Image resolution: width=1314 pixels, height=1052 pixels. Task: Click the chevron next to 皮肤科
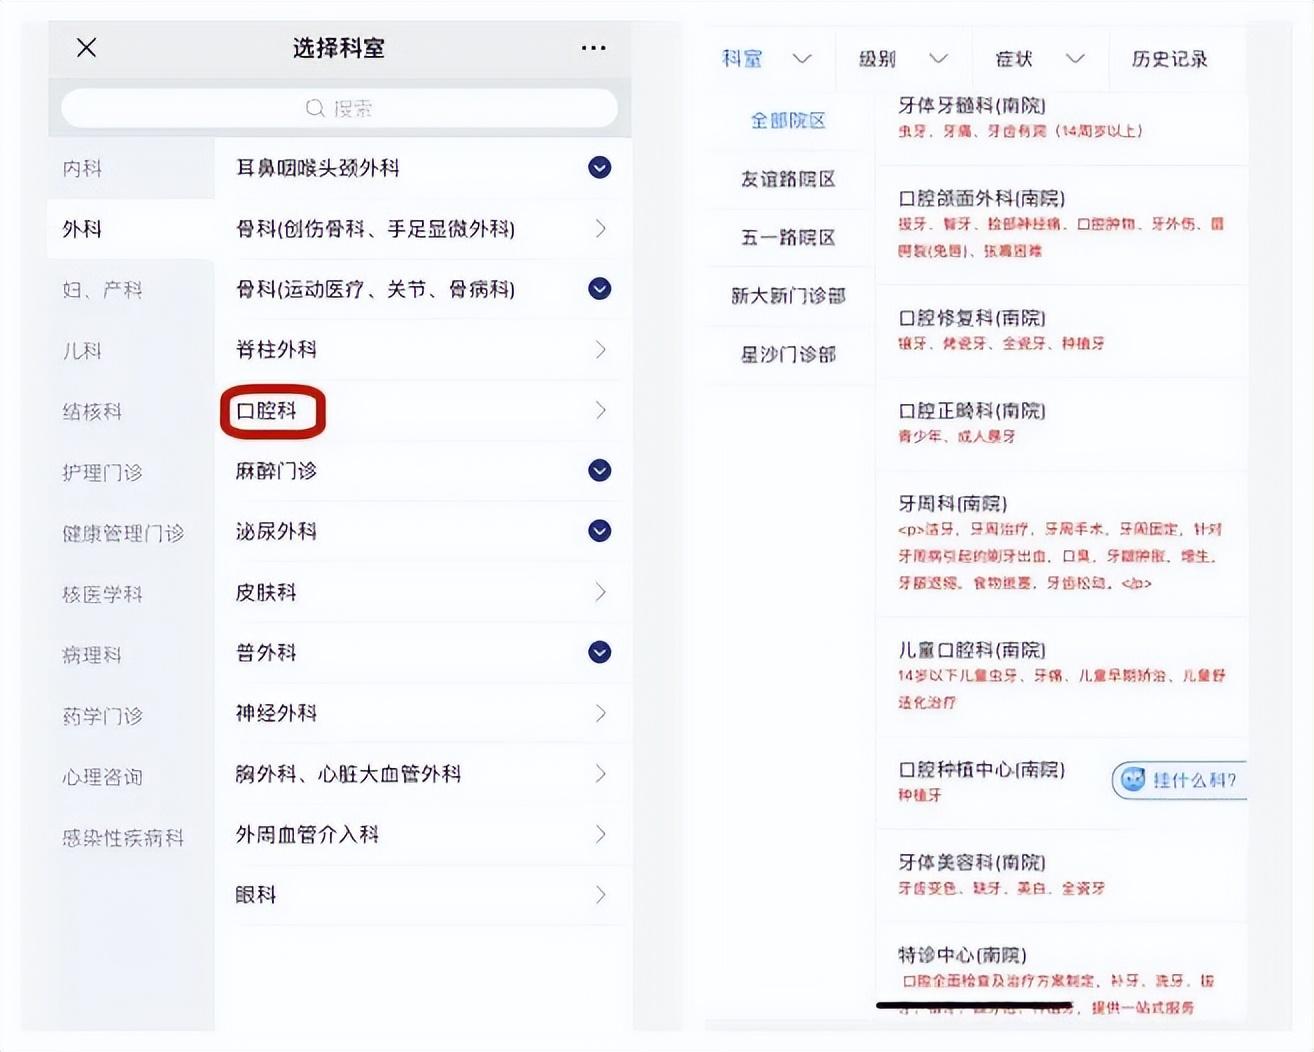[600, 592]
